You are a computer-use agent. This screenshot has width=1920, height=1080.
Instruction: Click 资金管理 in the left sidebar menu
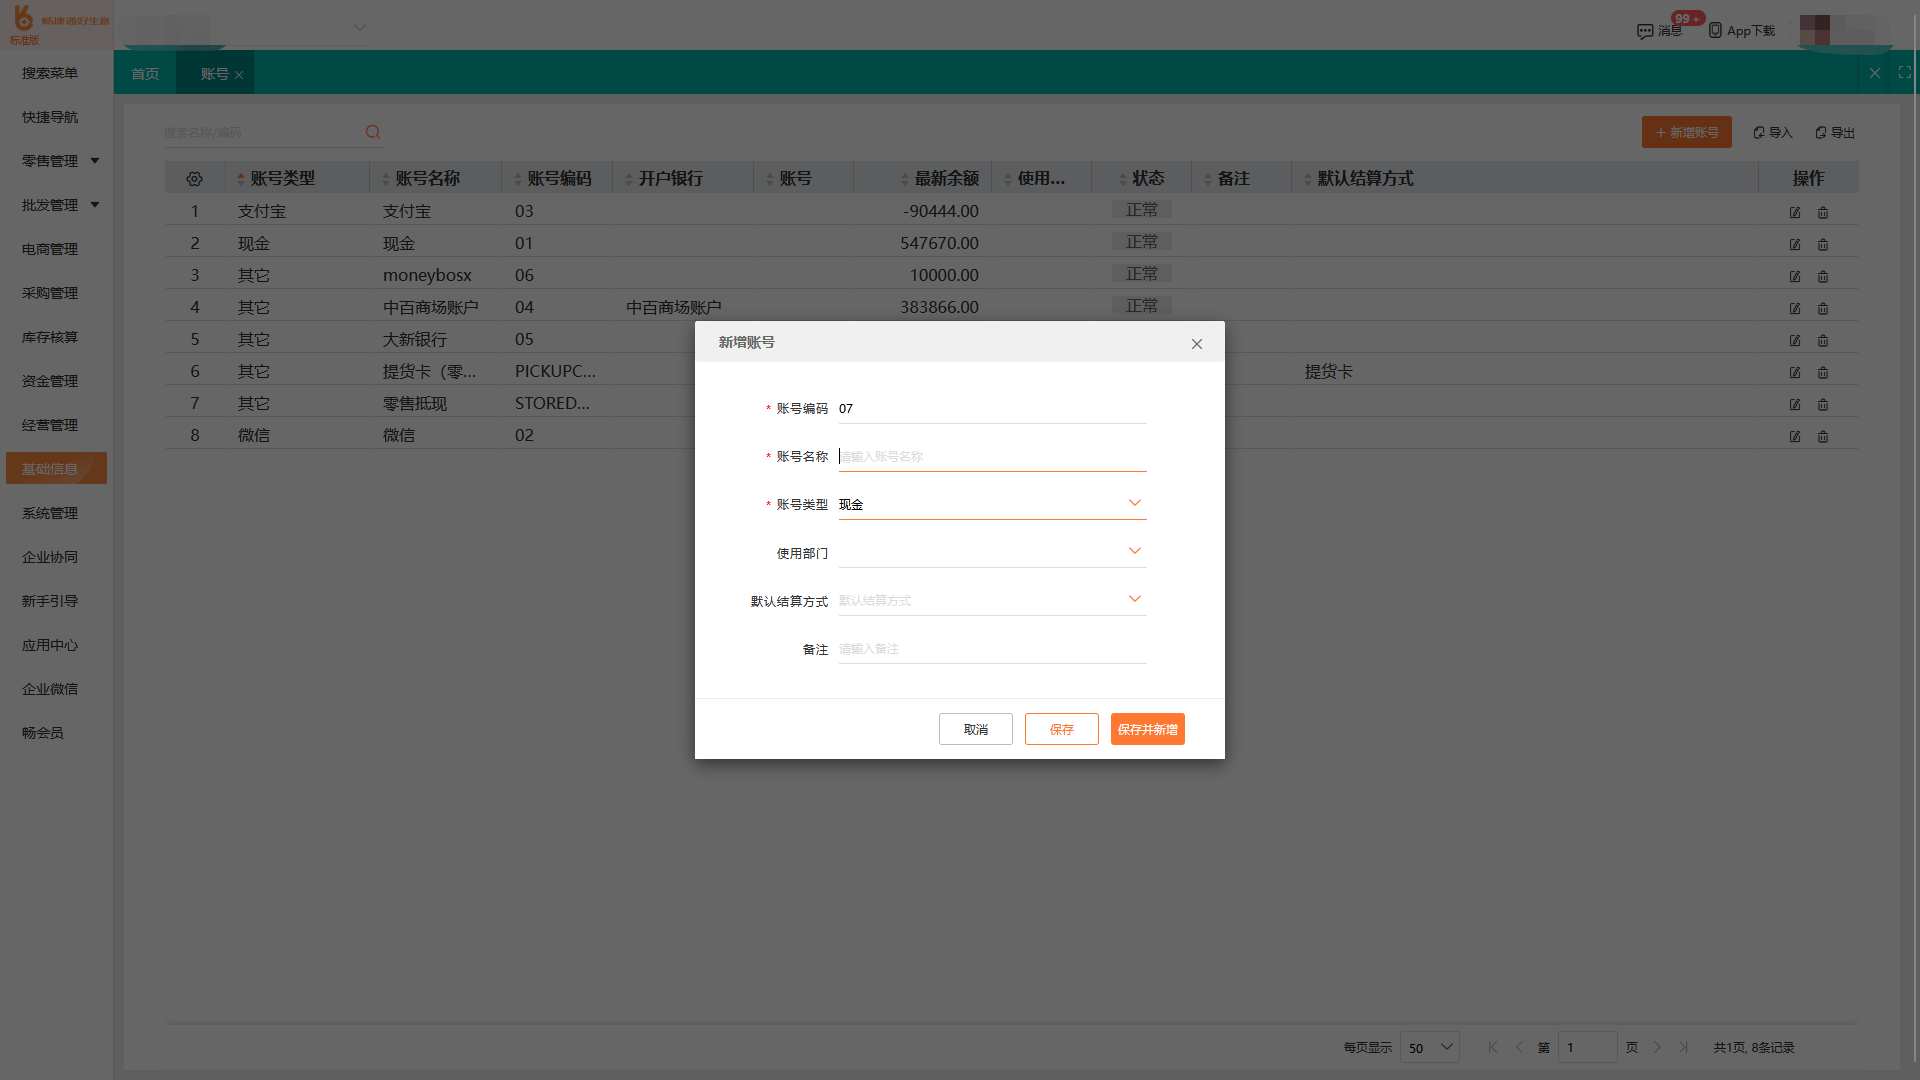point(50,381)
